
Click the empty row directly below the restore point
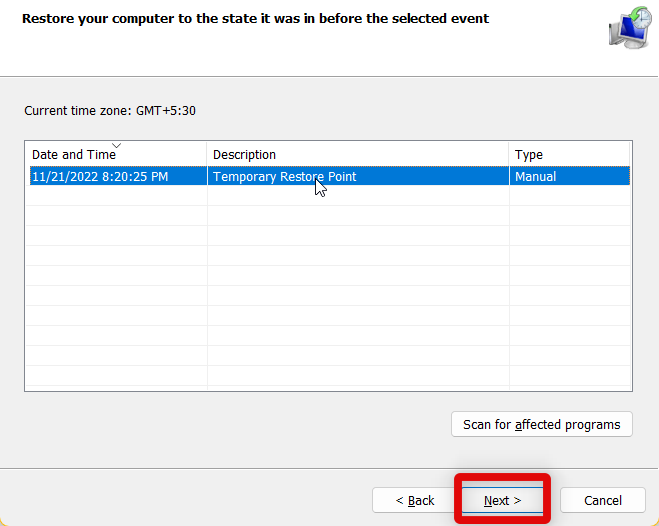click(300, 197)
